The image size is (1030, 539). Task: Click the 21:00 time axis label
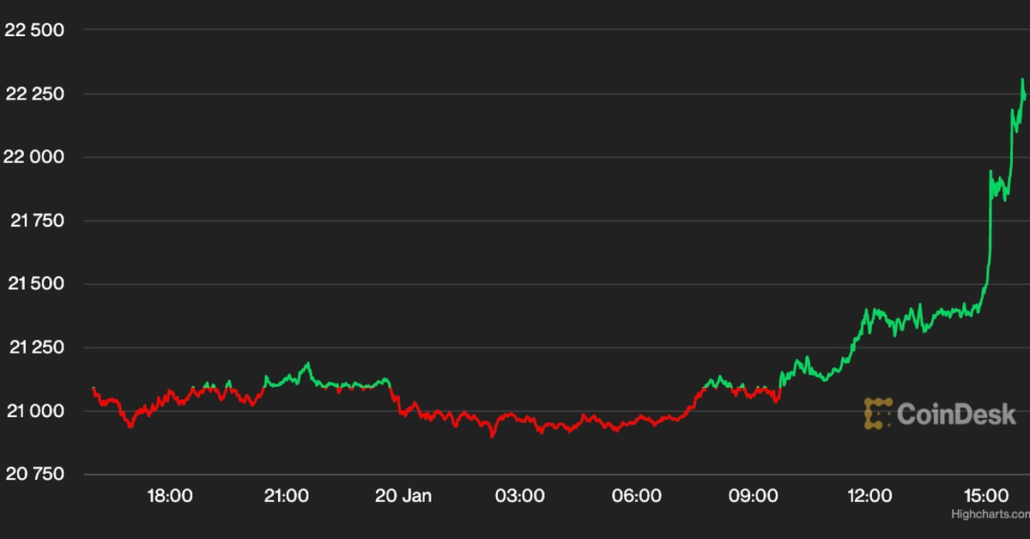point(286,496)
